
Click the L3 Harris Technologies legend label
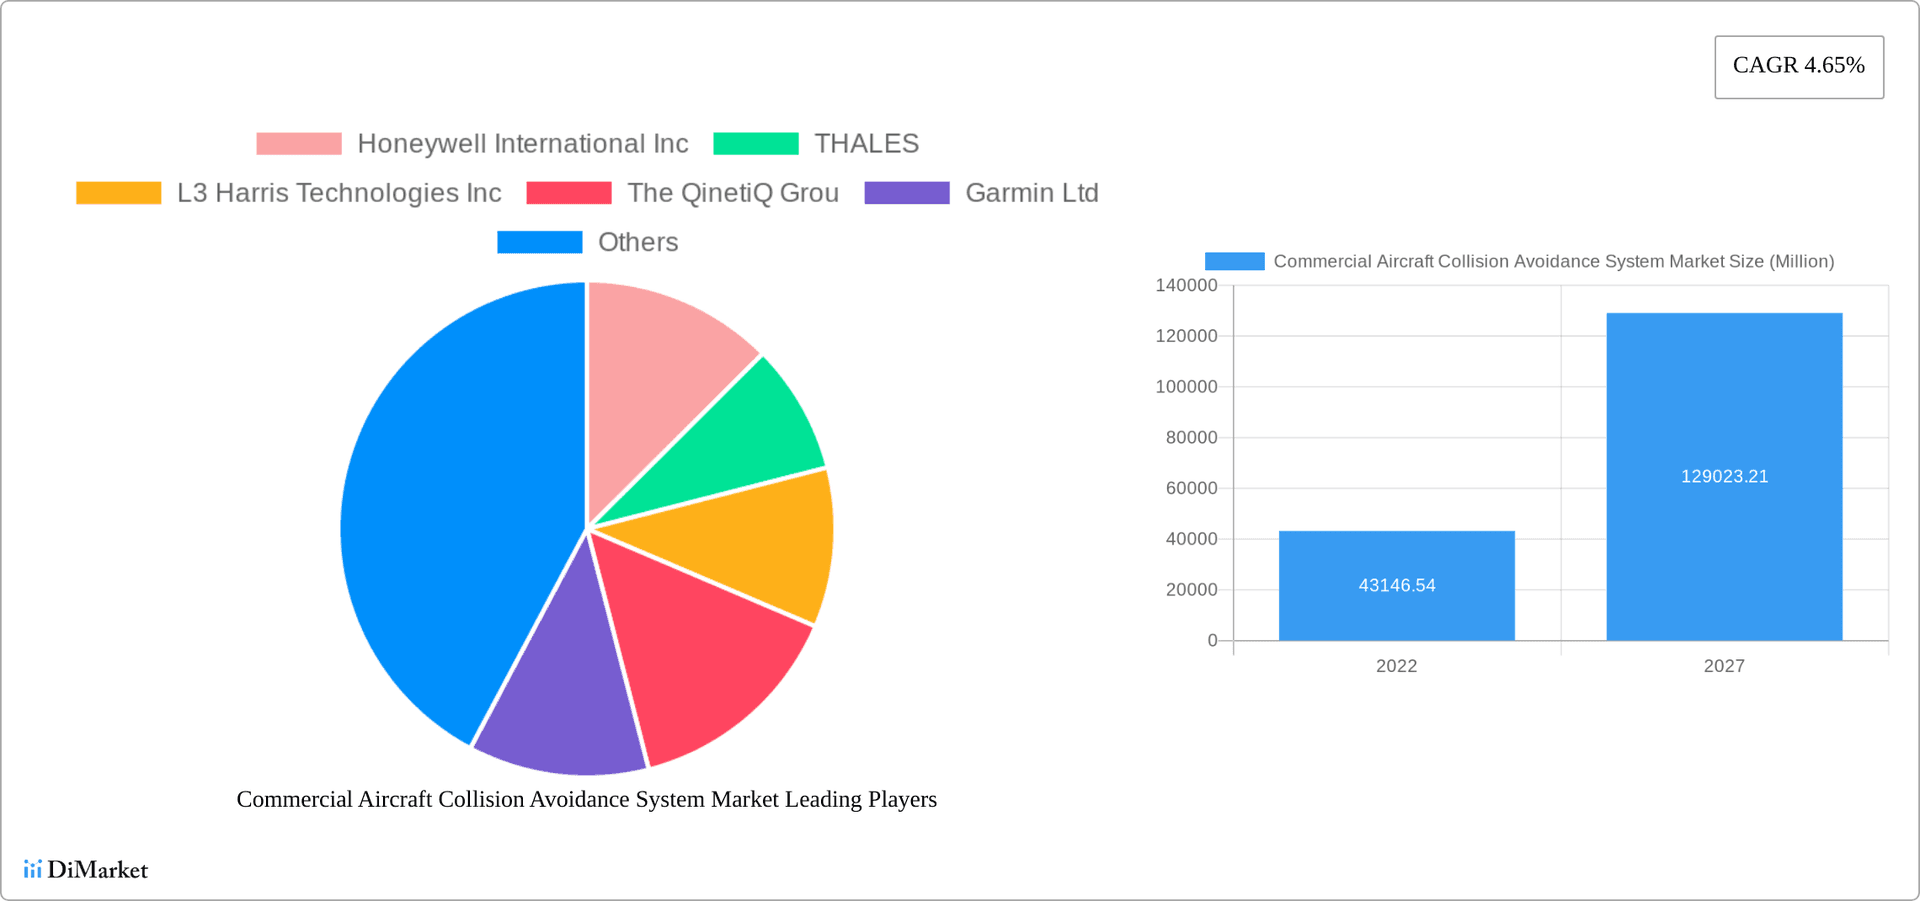pyautogui.click(x=339, y=192)
